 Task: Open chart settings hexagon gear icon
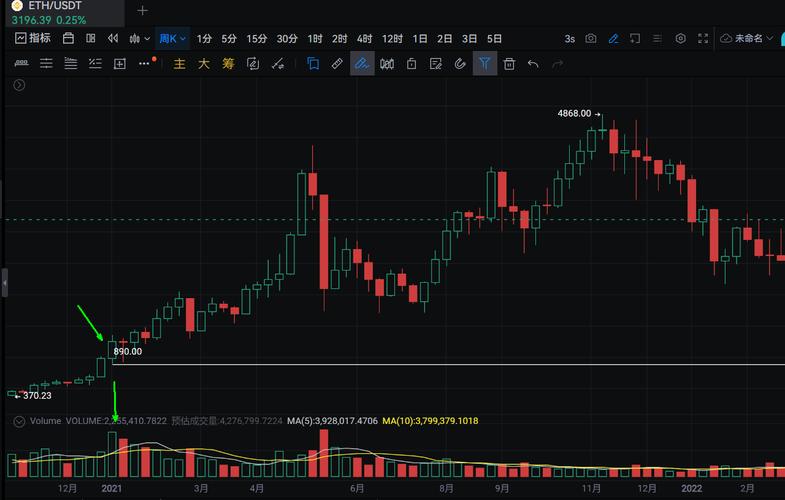pyautogui.click(x=681, y=39)
